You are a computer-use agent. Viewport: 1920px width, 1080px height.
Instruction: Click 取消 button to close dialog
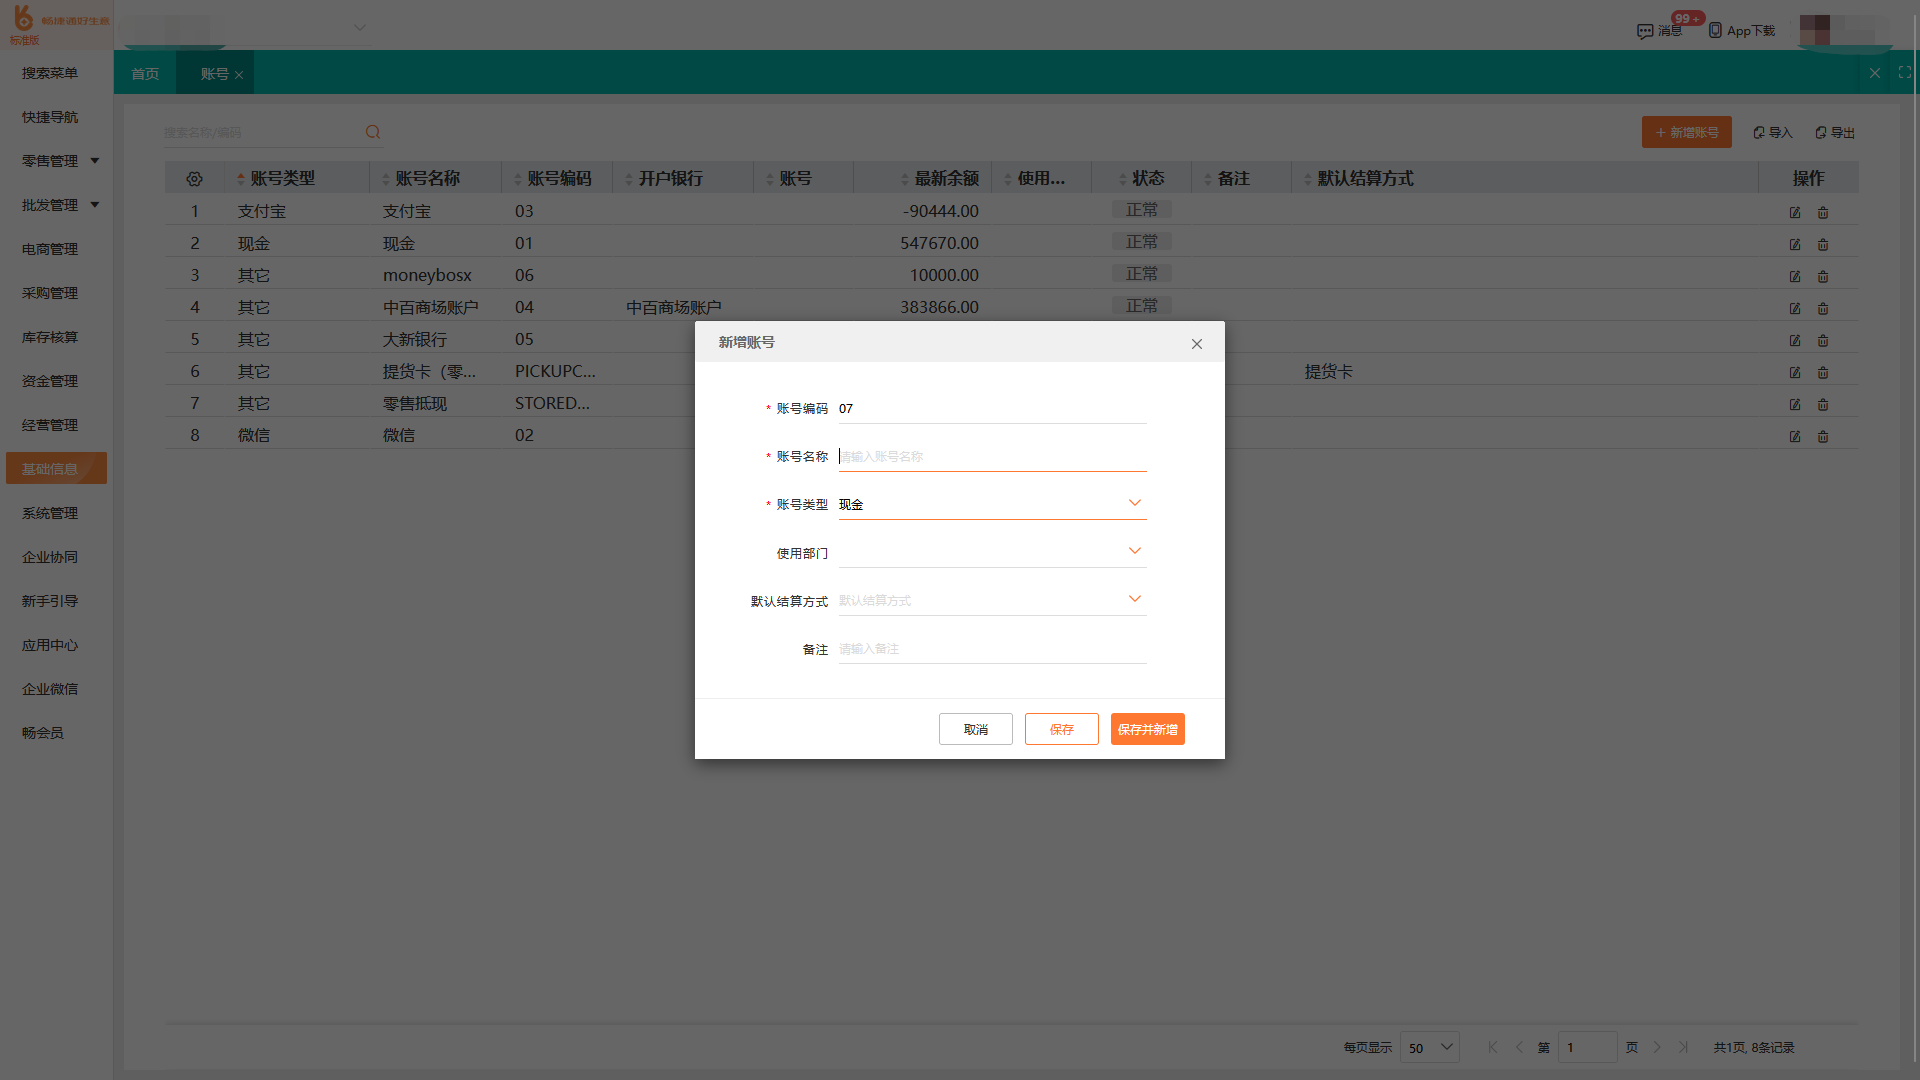(976, 728)
